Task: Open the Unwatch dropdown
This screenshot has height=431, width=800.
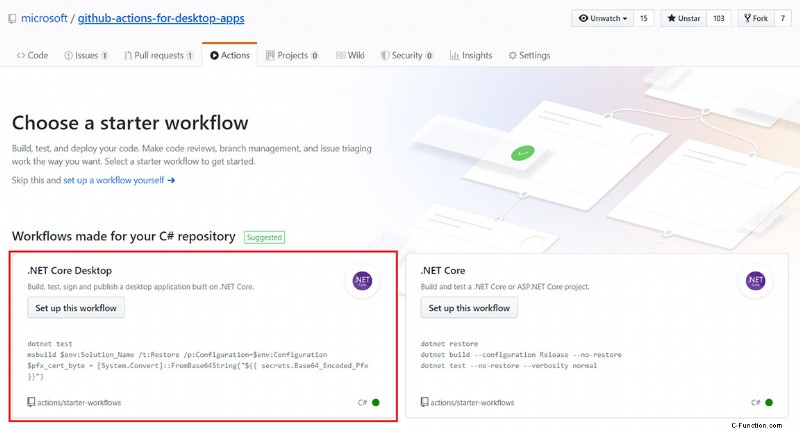Action: tap(602, 18)
